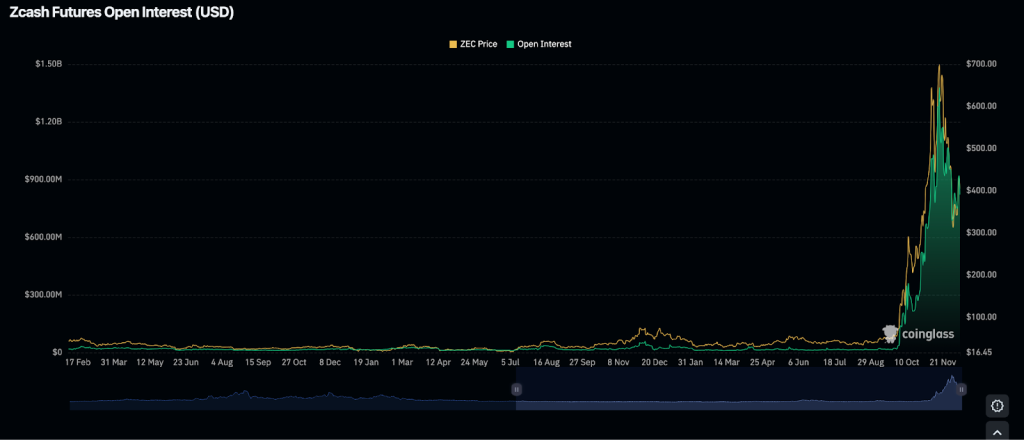
Task: Click the green Open Interest legend square
Action: click(510, 44)
